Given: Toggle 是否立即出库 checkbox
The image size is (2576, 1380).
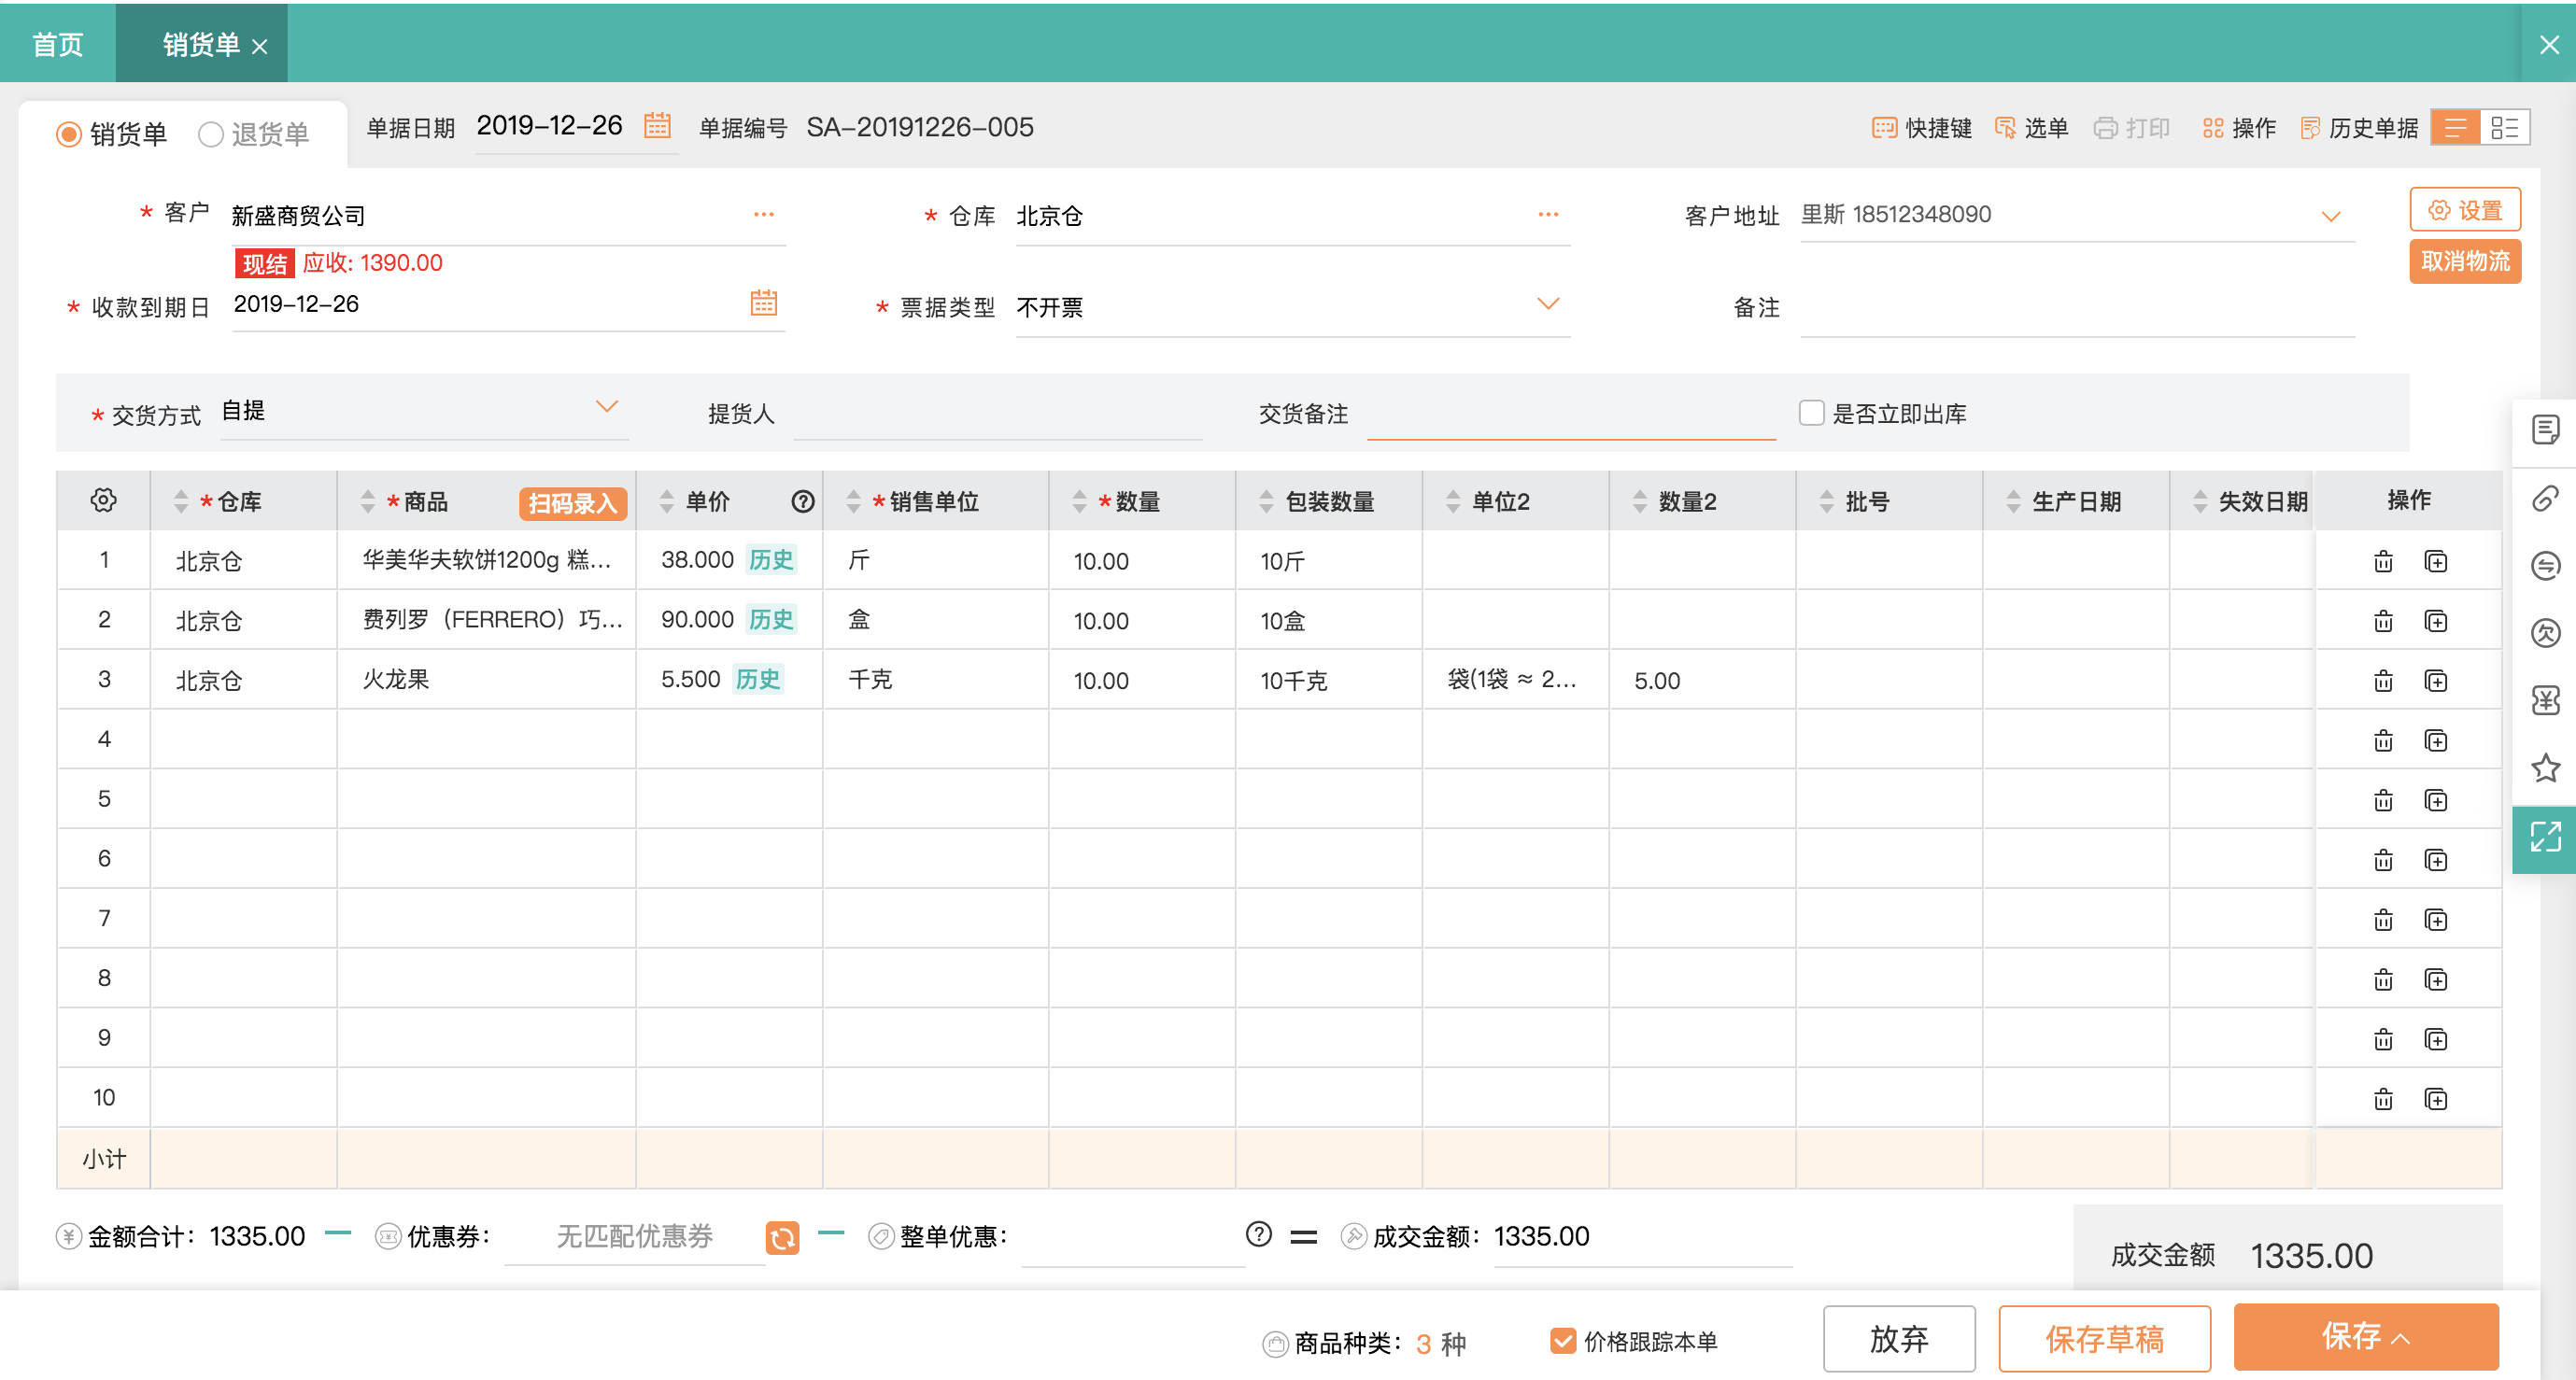Looking at the screenshot, I should pyautogui.click(x=1809, y=414).
